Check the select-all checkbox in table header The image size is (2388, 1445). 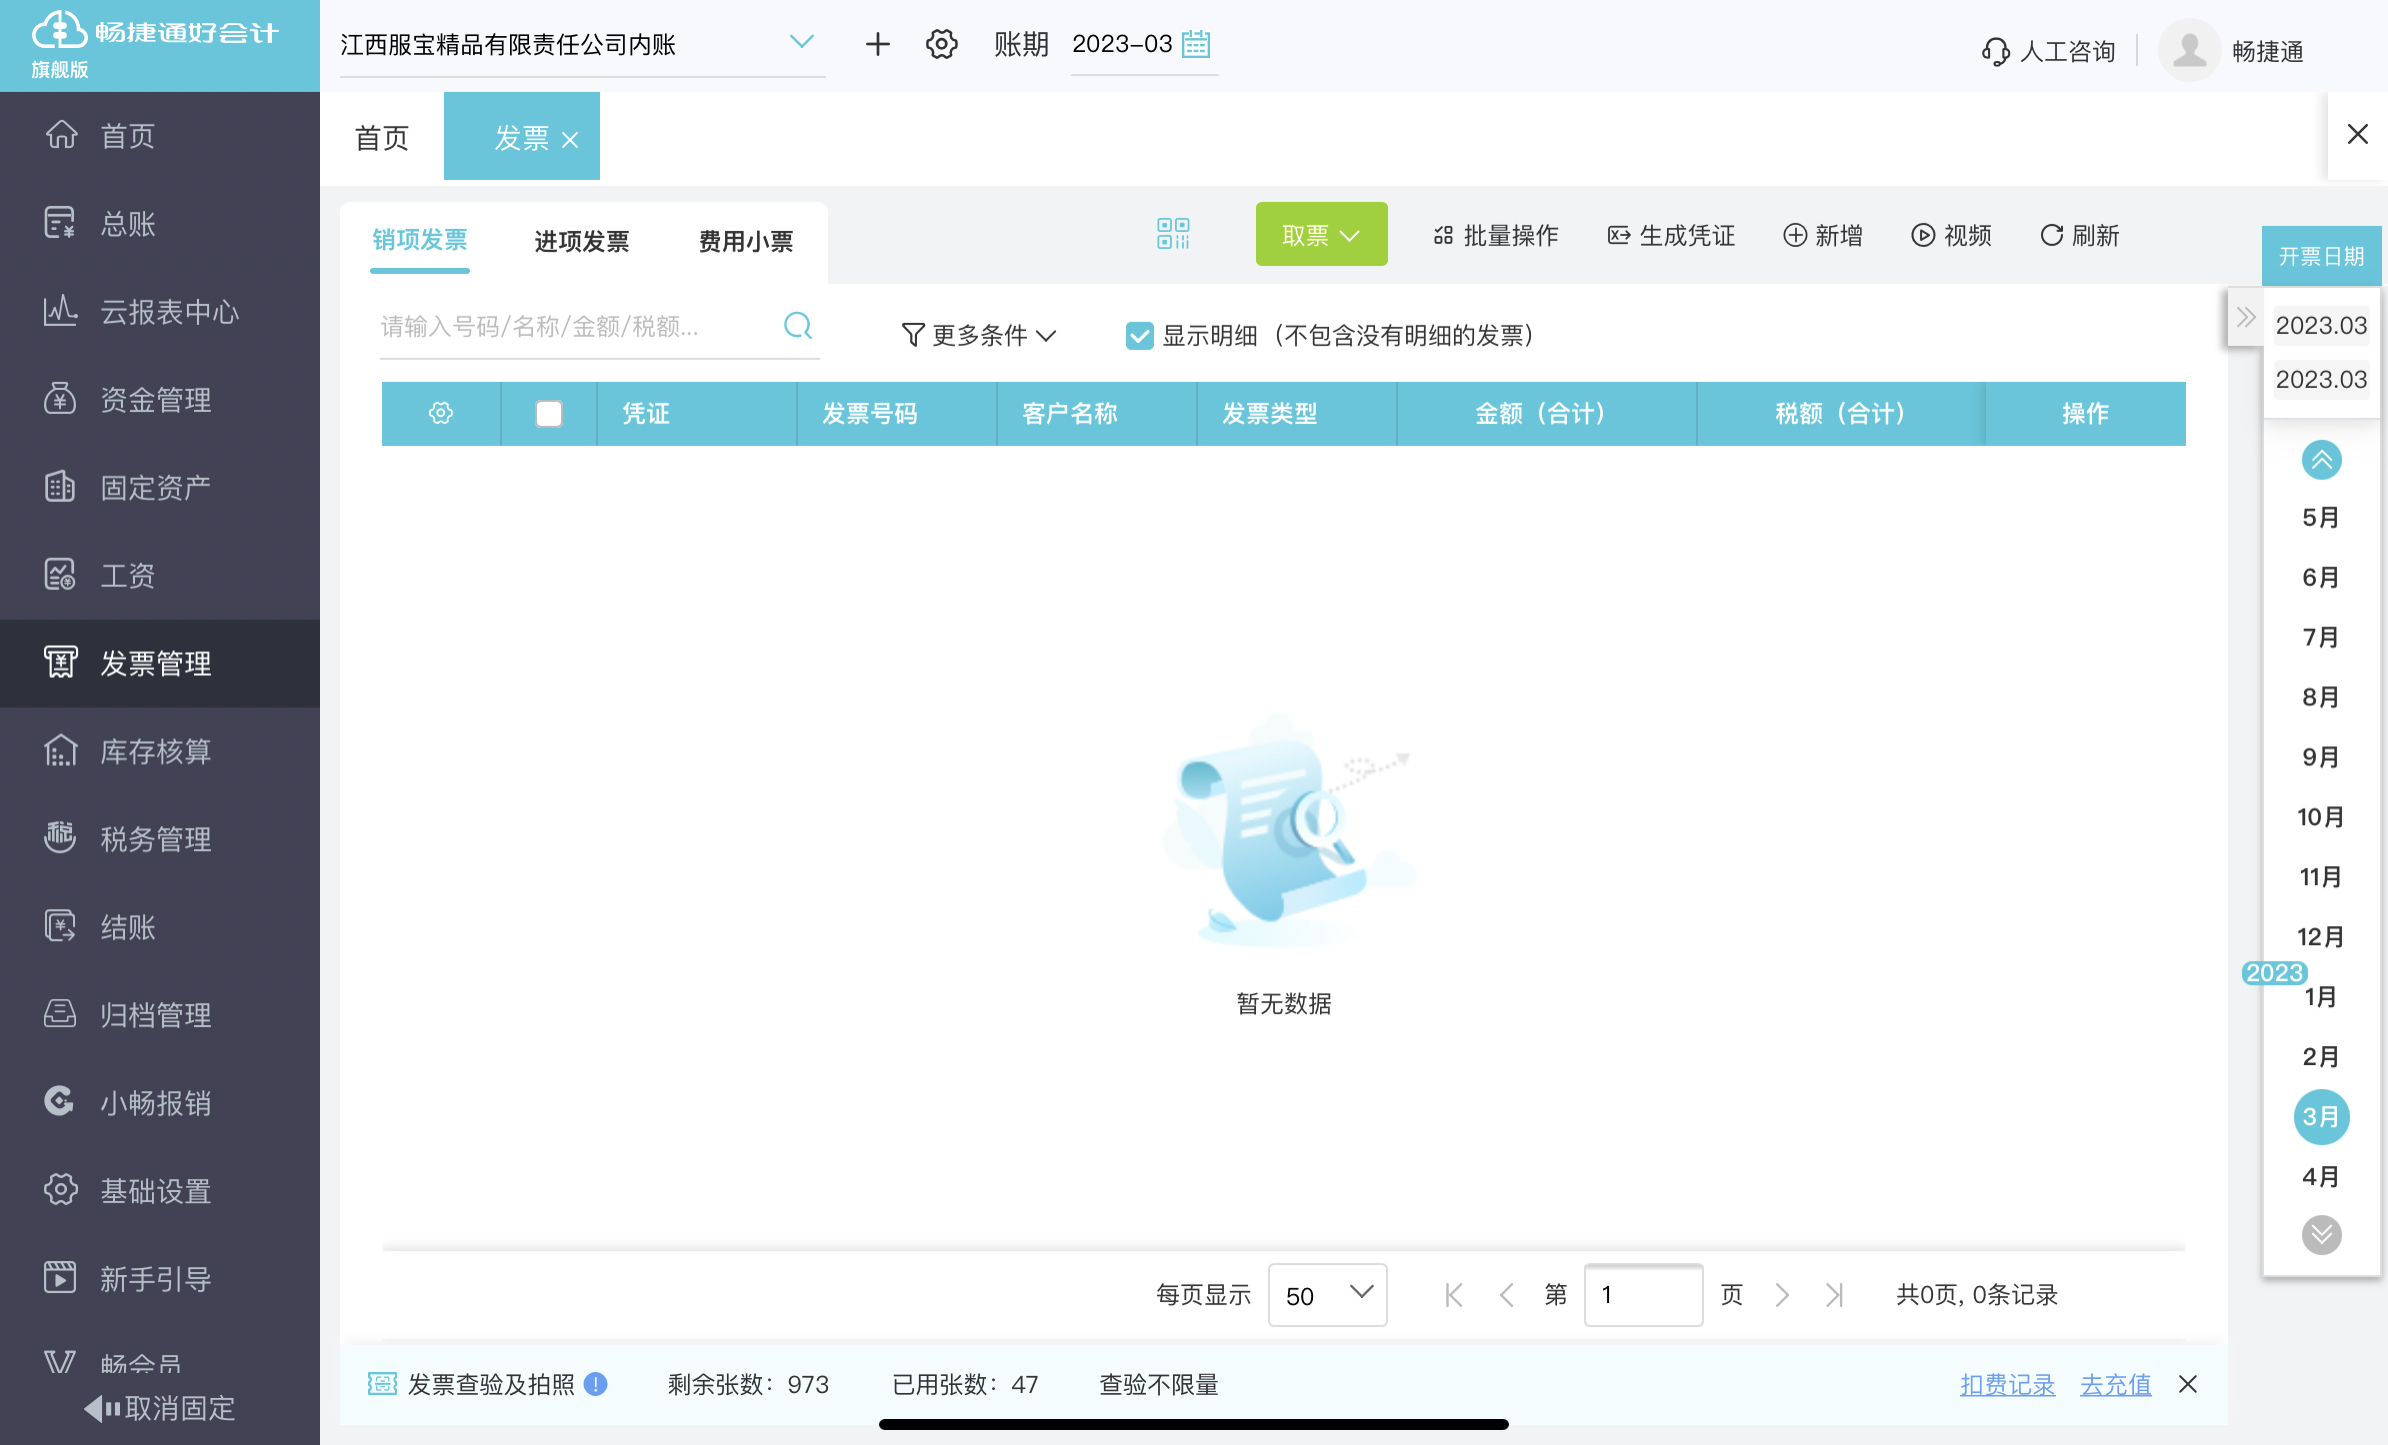pos(548,415)
